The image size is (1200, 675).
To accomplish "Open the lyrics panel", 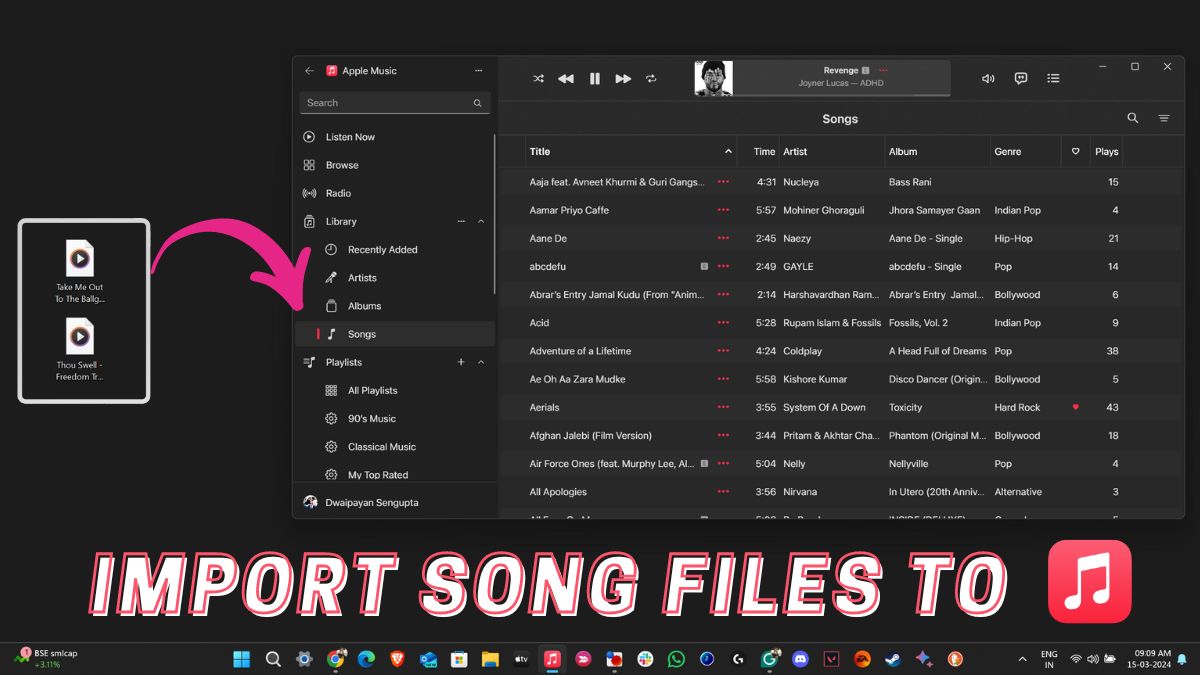I will [x=1020, y=78].
